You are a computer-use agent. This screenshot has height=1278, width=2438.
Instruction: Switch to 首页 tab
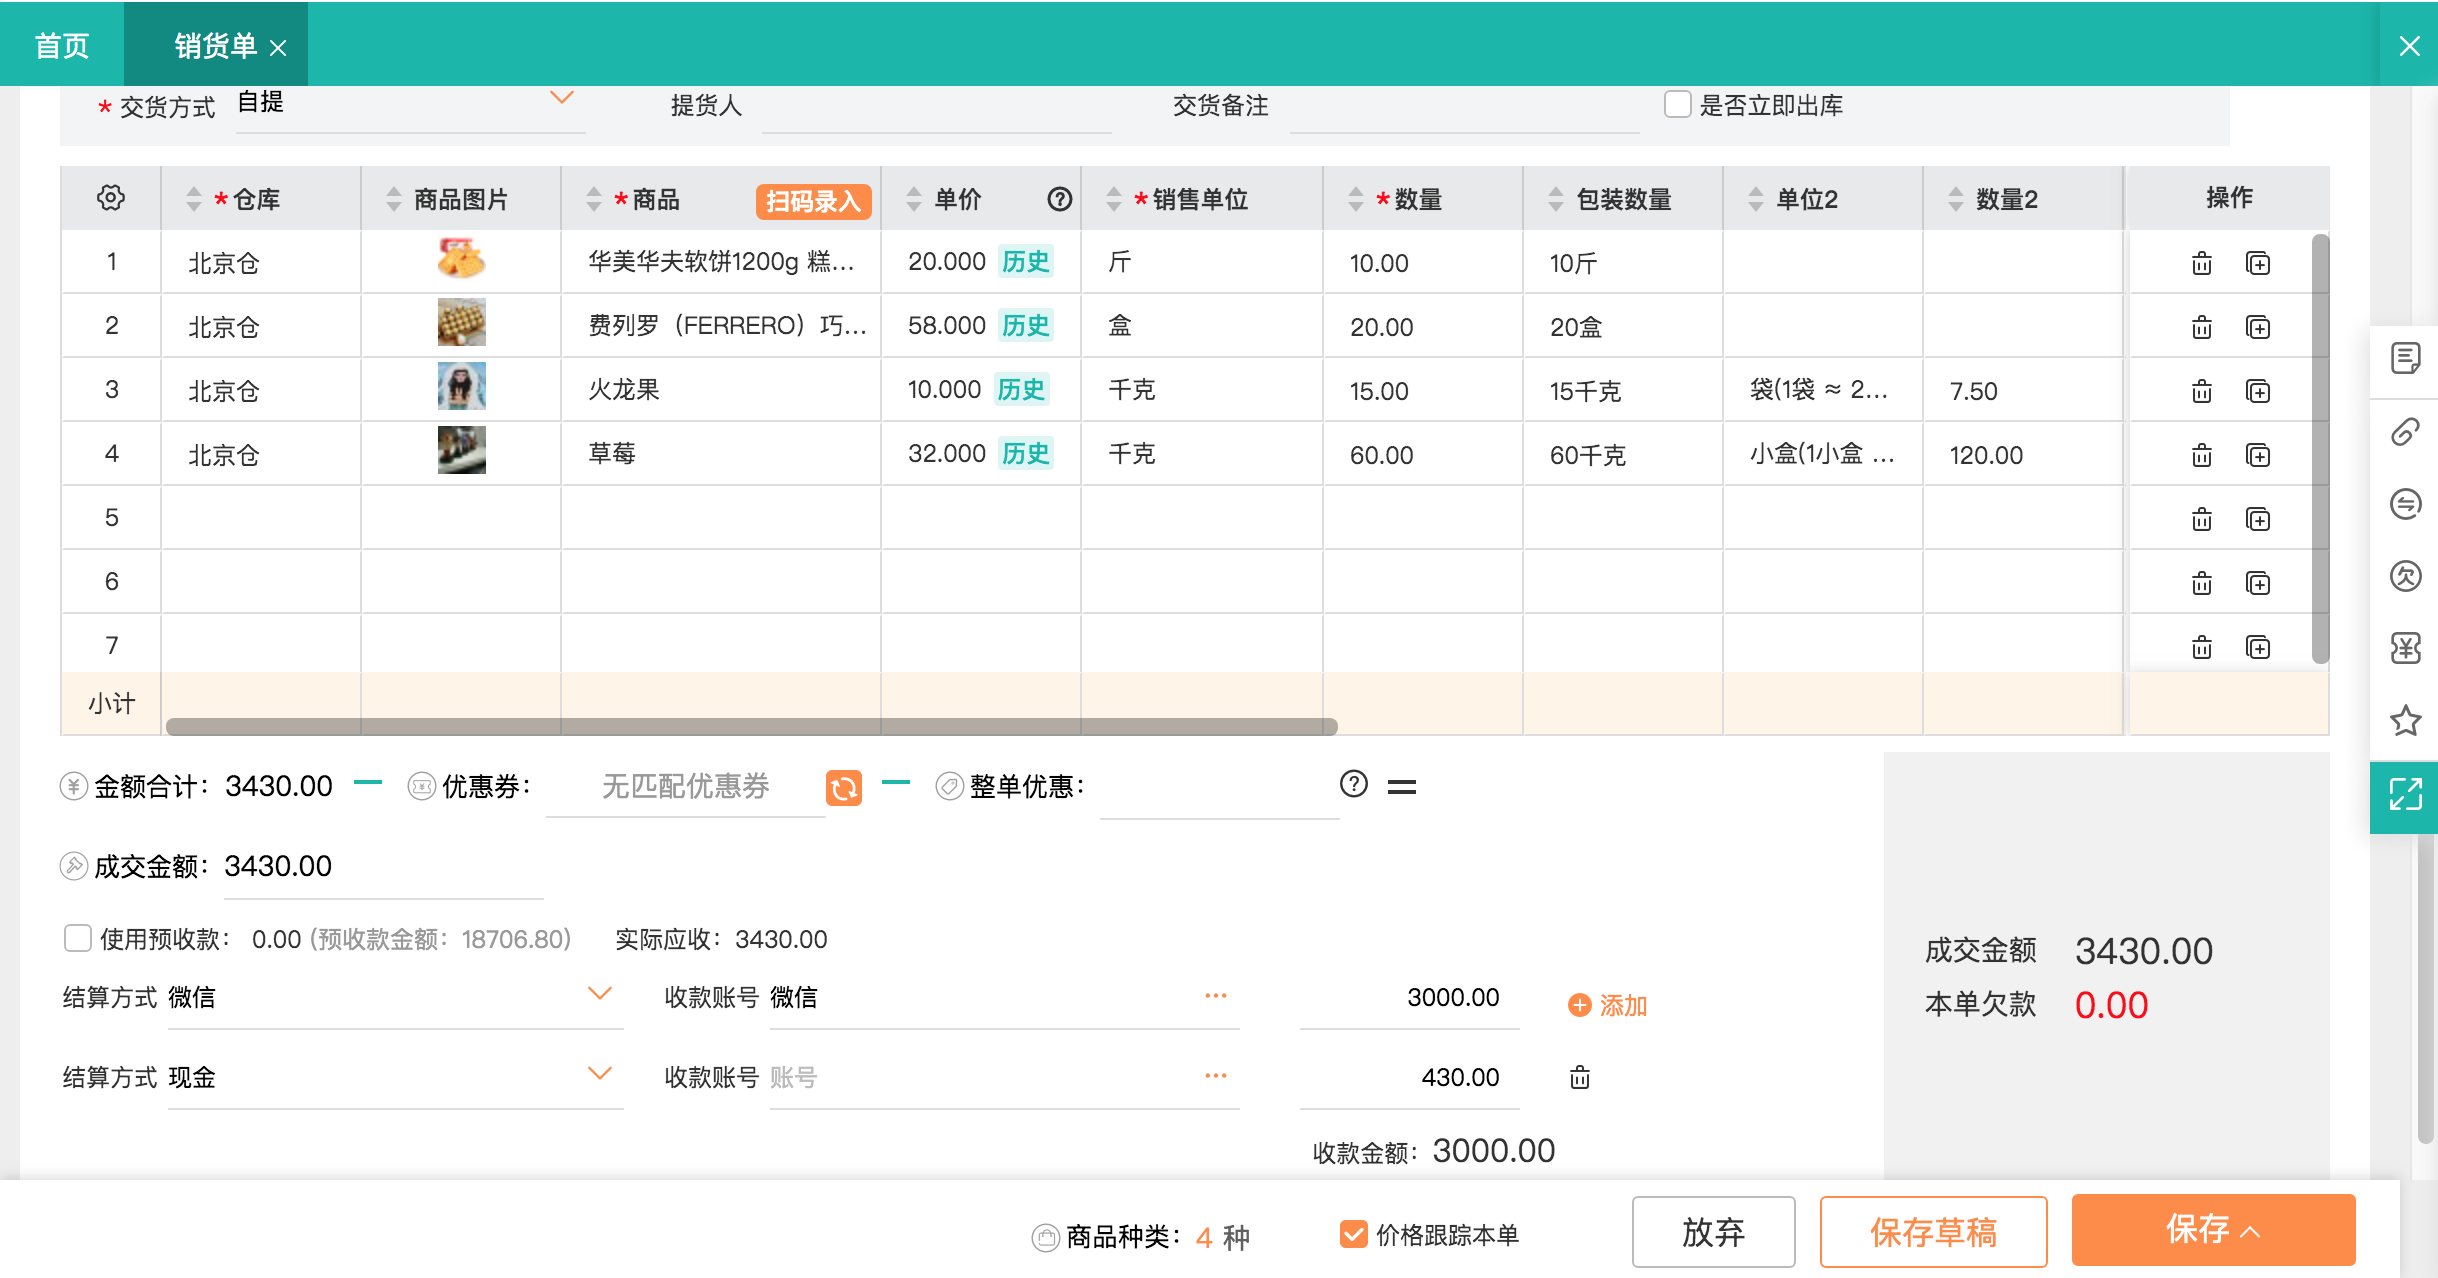pyautogui.click(x=64, y=45)
